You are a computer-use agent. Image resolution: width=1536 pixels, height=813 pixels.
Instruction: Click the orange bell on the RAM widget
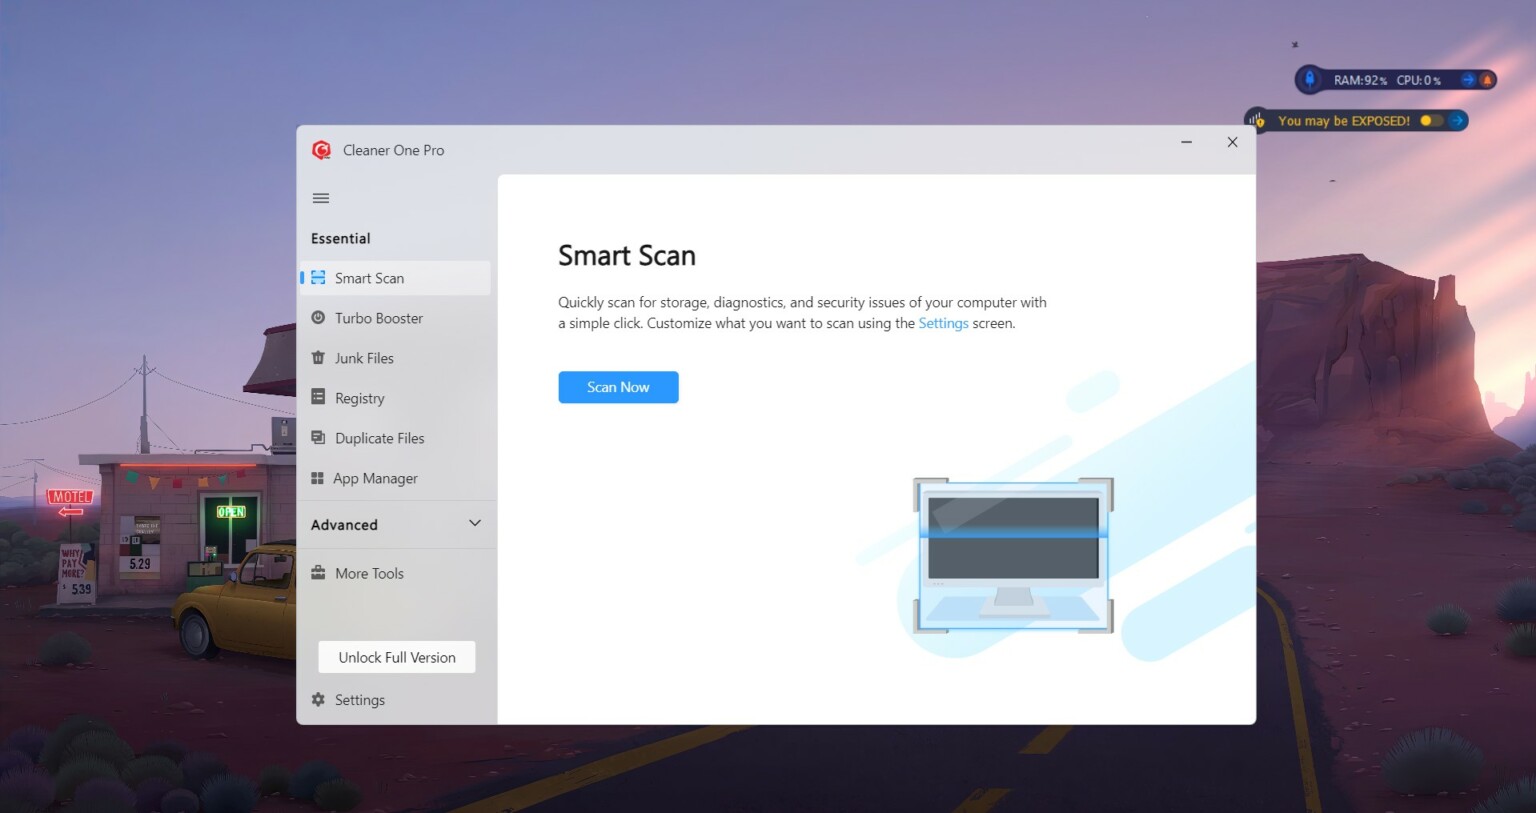pos(1488,79)
